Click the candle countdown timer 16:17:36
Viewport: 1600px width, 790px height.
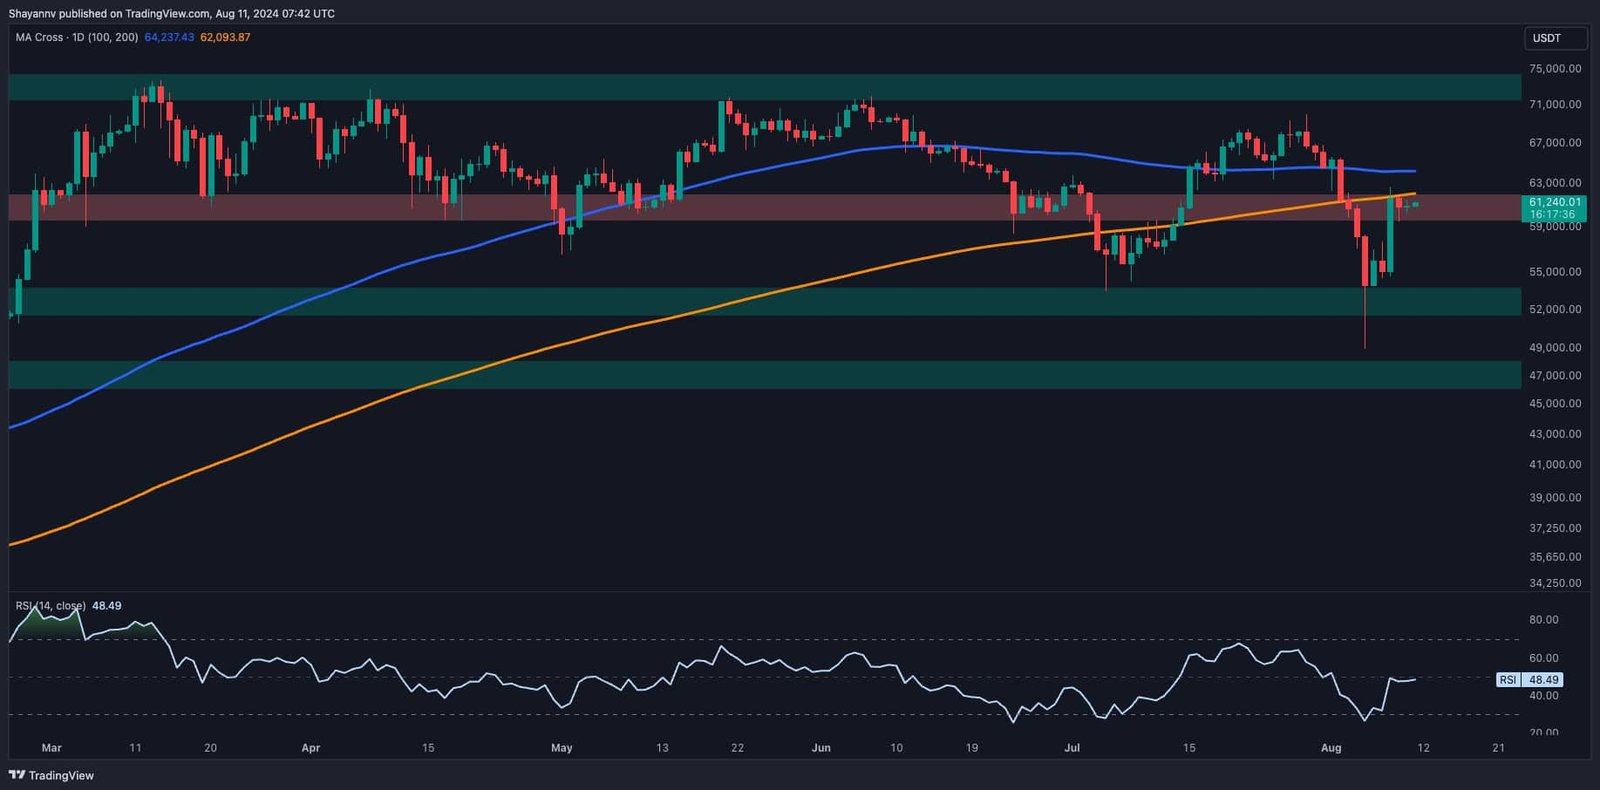tap(1552, 215)
